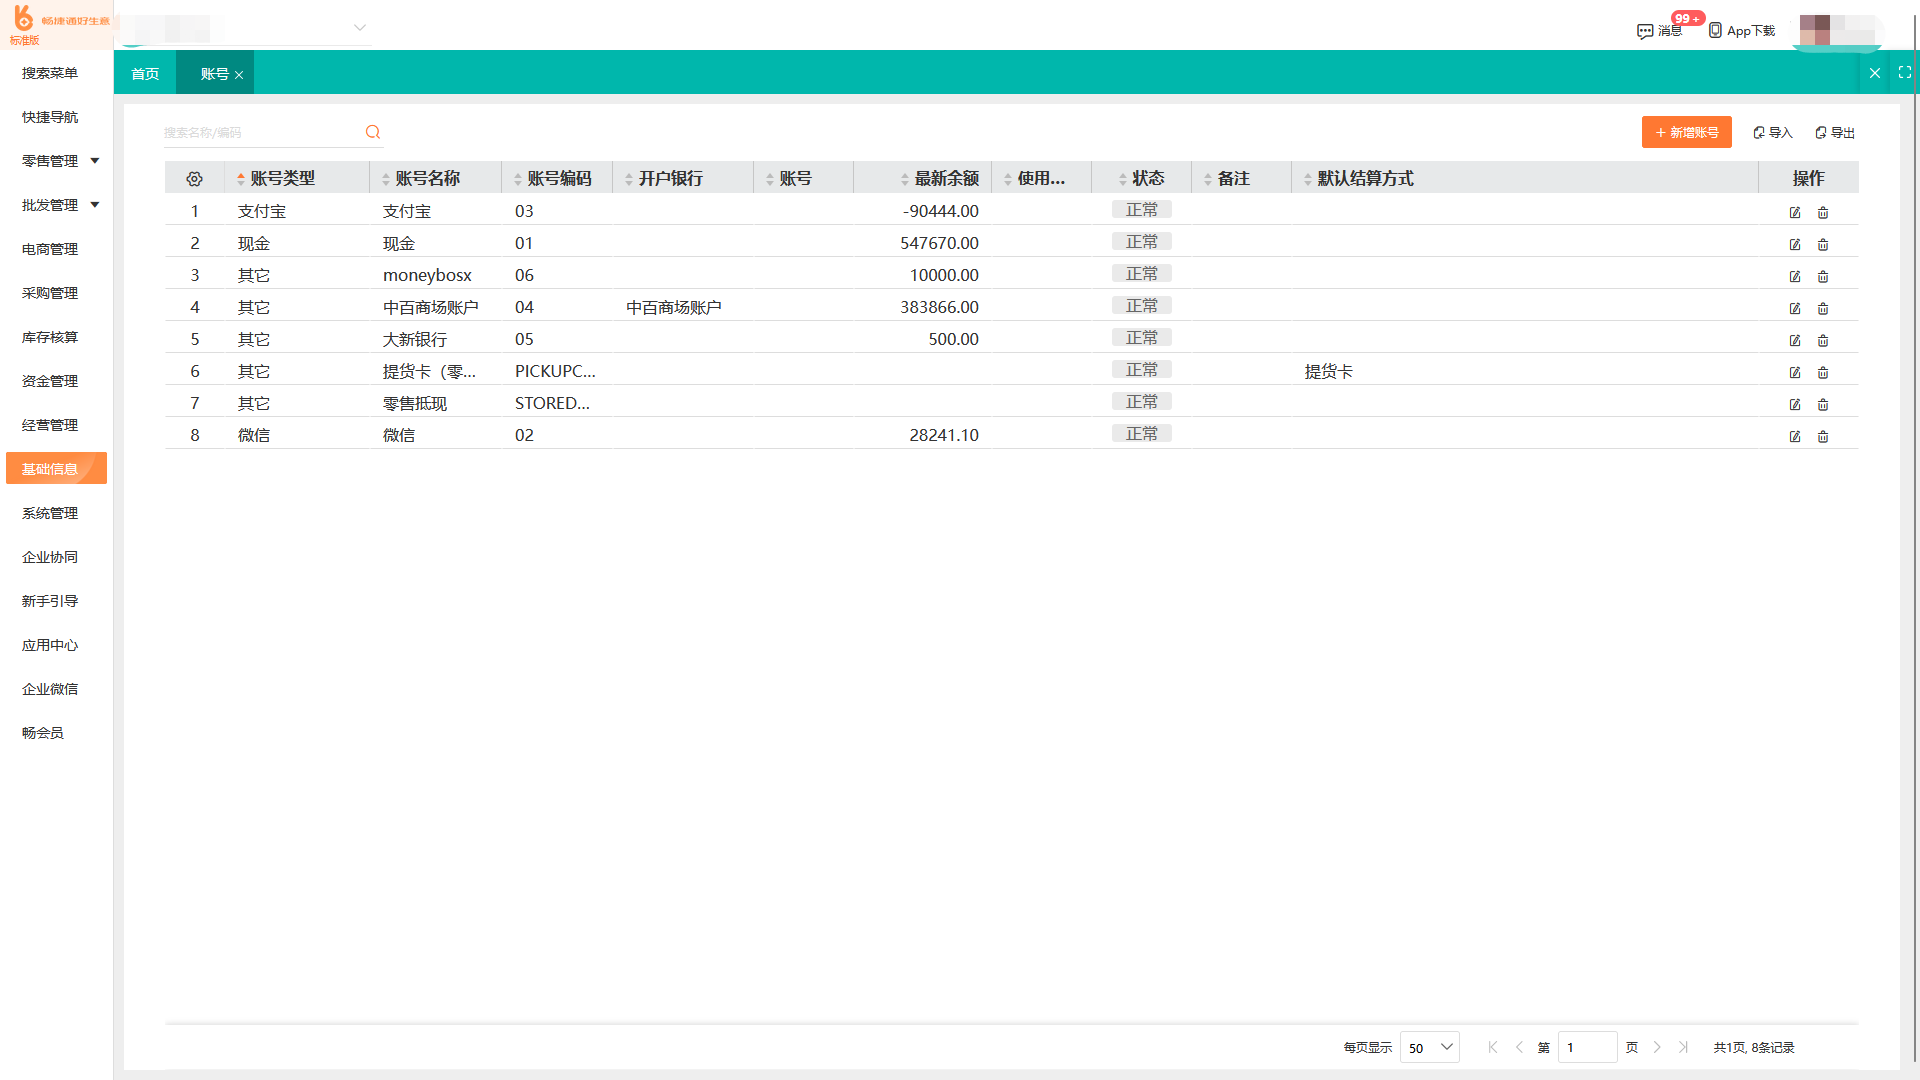Type in the search name/code input field
The height and width of the screenshot is (1080, 1920).
pyautogui.click(x=258, y=132)
